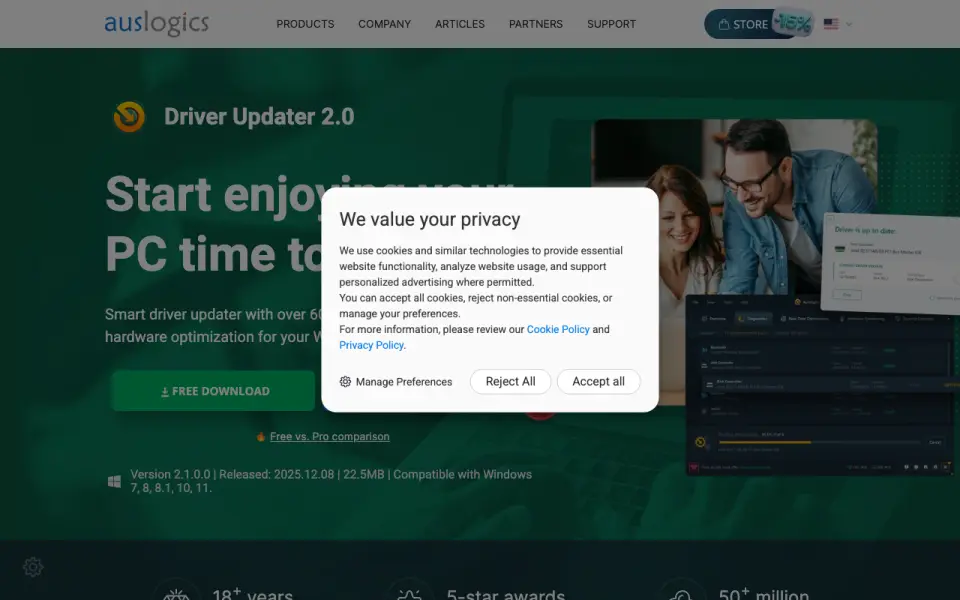Select the Windows logo next to version info
960x600 pixels.
(114, 481)
